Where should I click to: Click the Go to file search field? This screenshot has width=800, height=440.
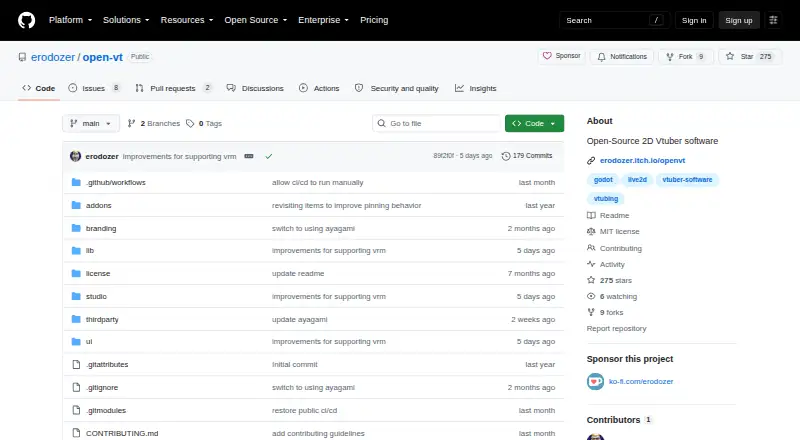coord(437,124)
